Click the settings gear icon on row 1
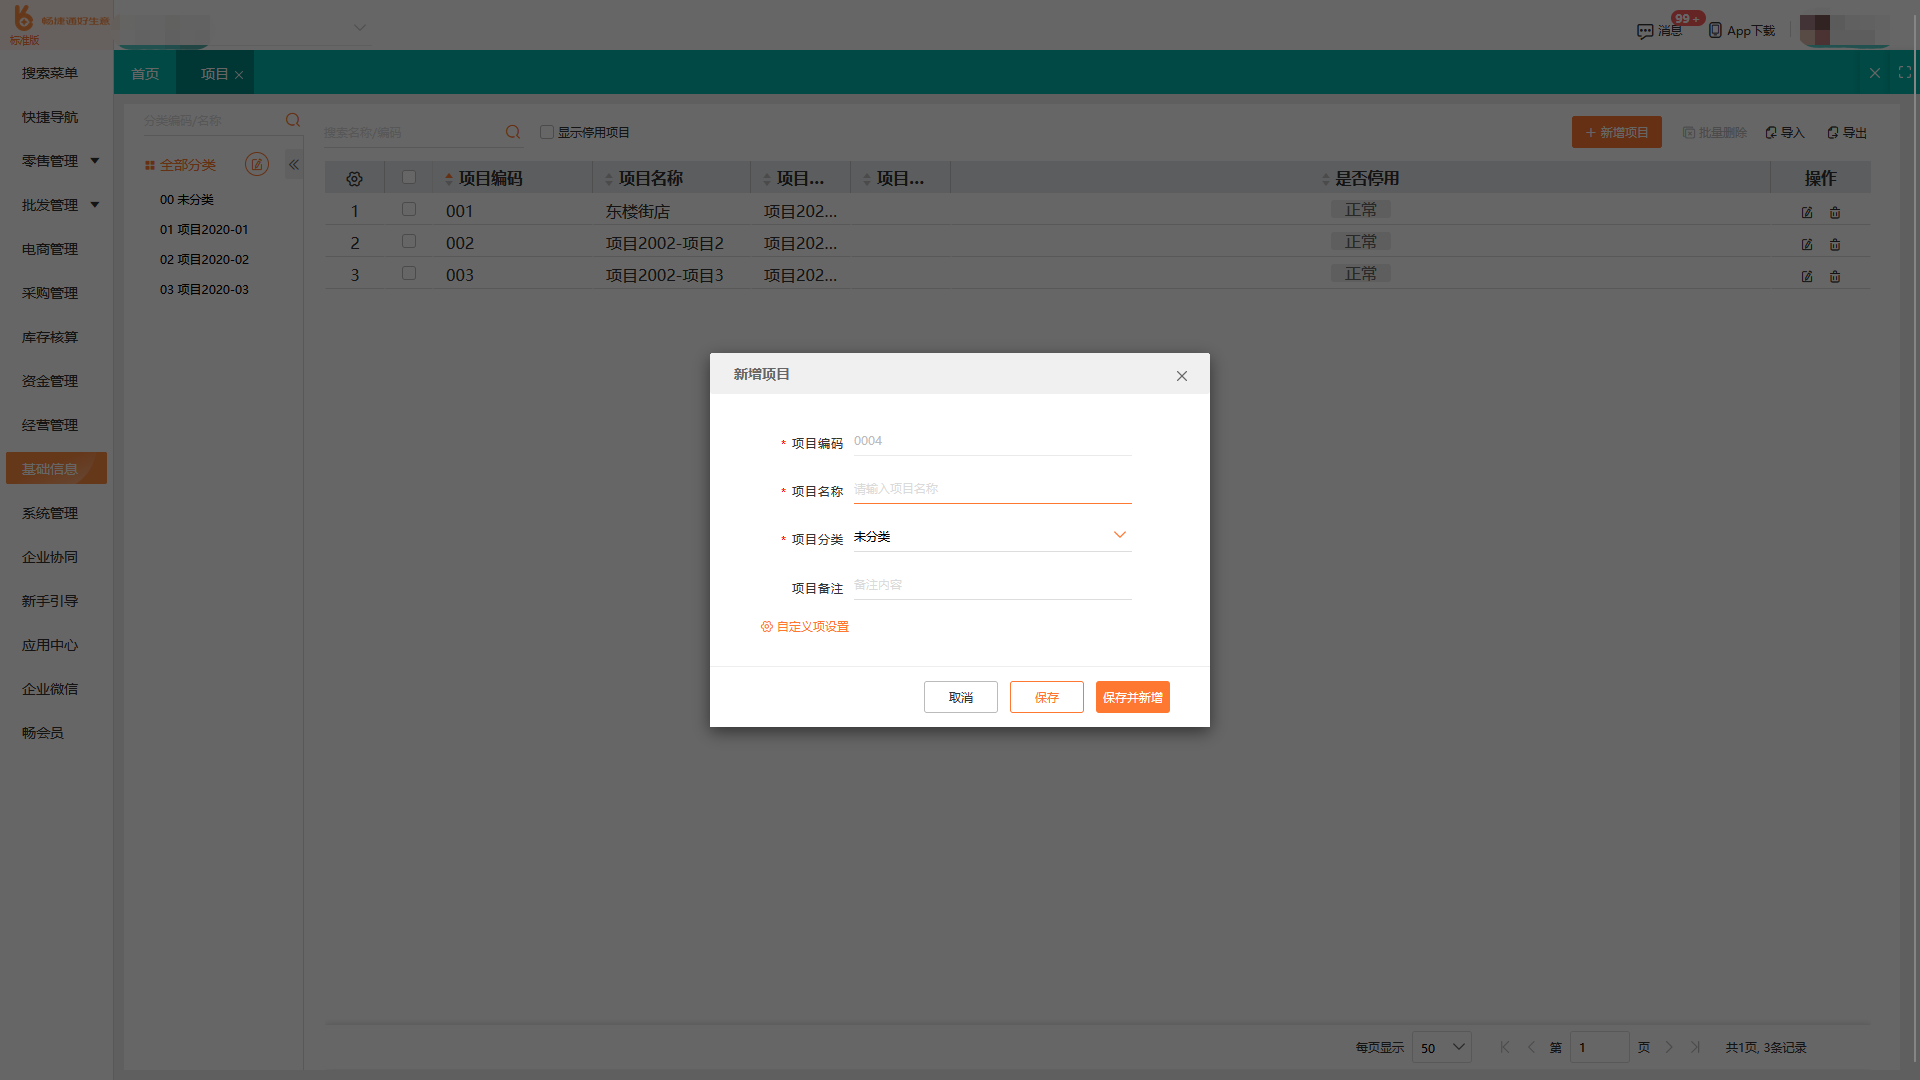Screen dimensions: 1920x1080 353,178
